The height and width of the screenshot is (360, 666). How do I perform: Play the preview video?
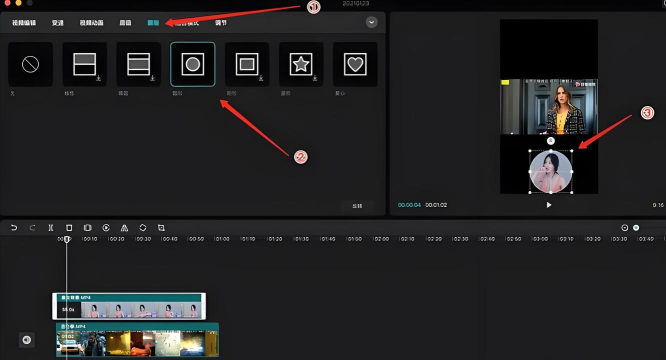[x=549, y=205]
